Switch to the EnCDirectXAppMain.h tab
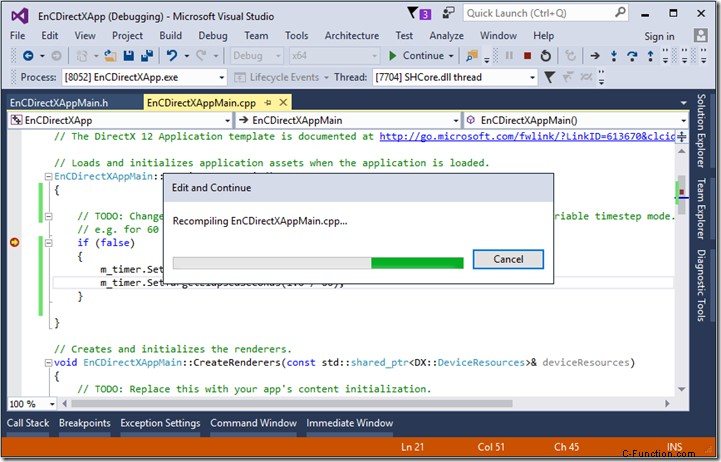The width and height of the screenshot is (721, 462). (59, 102)
